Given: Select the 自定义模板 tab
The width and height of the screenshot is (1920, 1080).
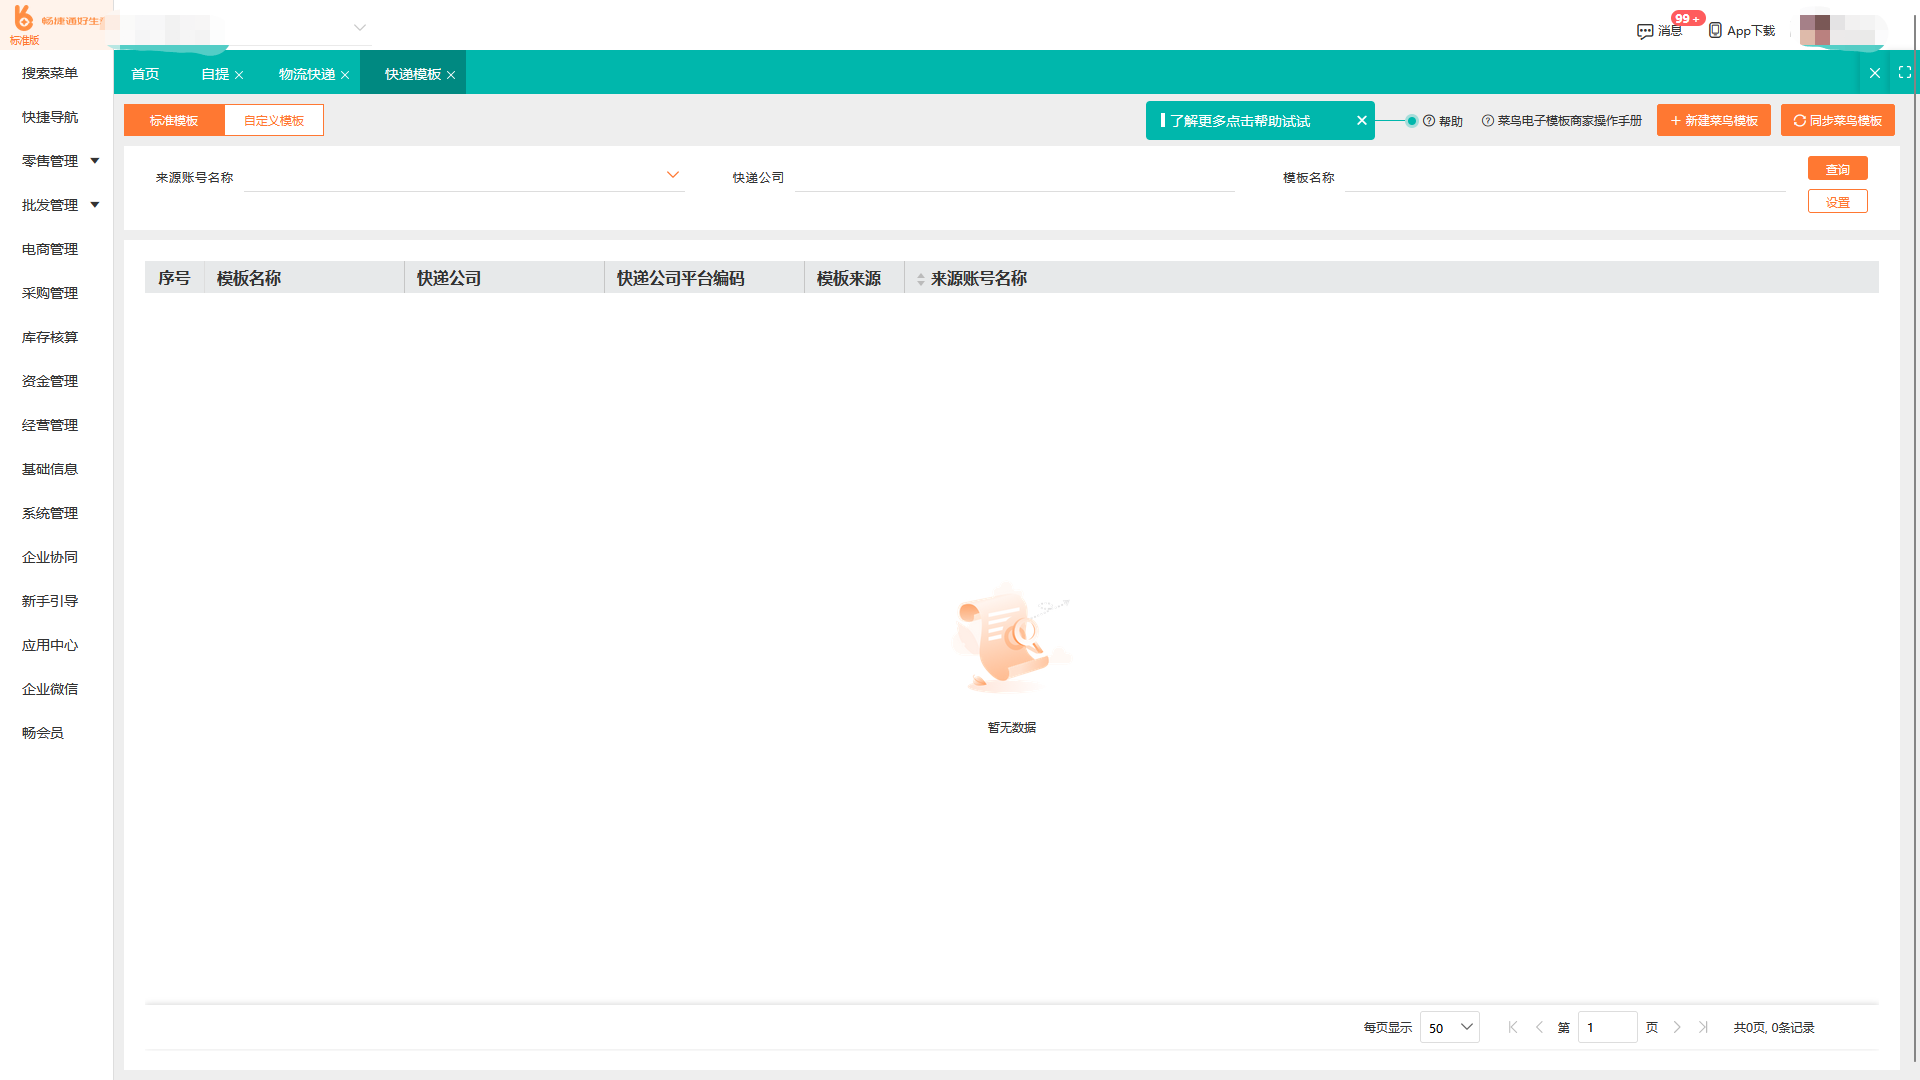Looking at the screenshot, I should click(x=273, y=120).
